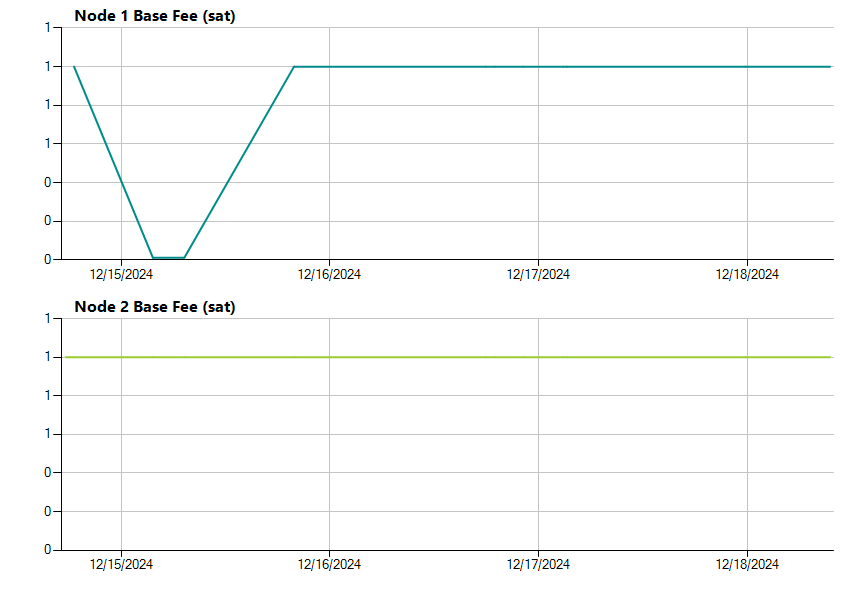Pick 12/18/2024 label under Node 1 chart
The height and width of the screenshot is (600, 860).
746,274
